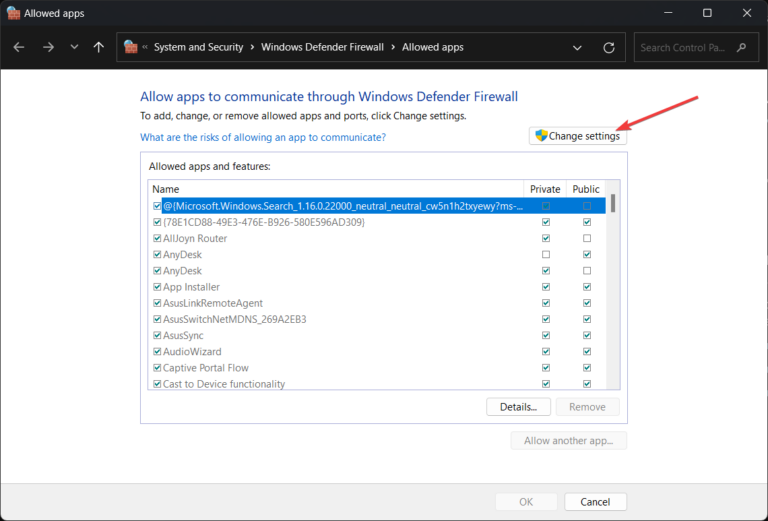Click the firewall icon in address bar
Screen dimensions: 768x521
pos(131,47)
